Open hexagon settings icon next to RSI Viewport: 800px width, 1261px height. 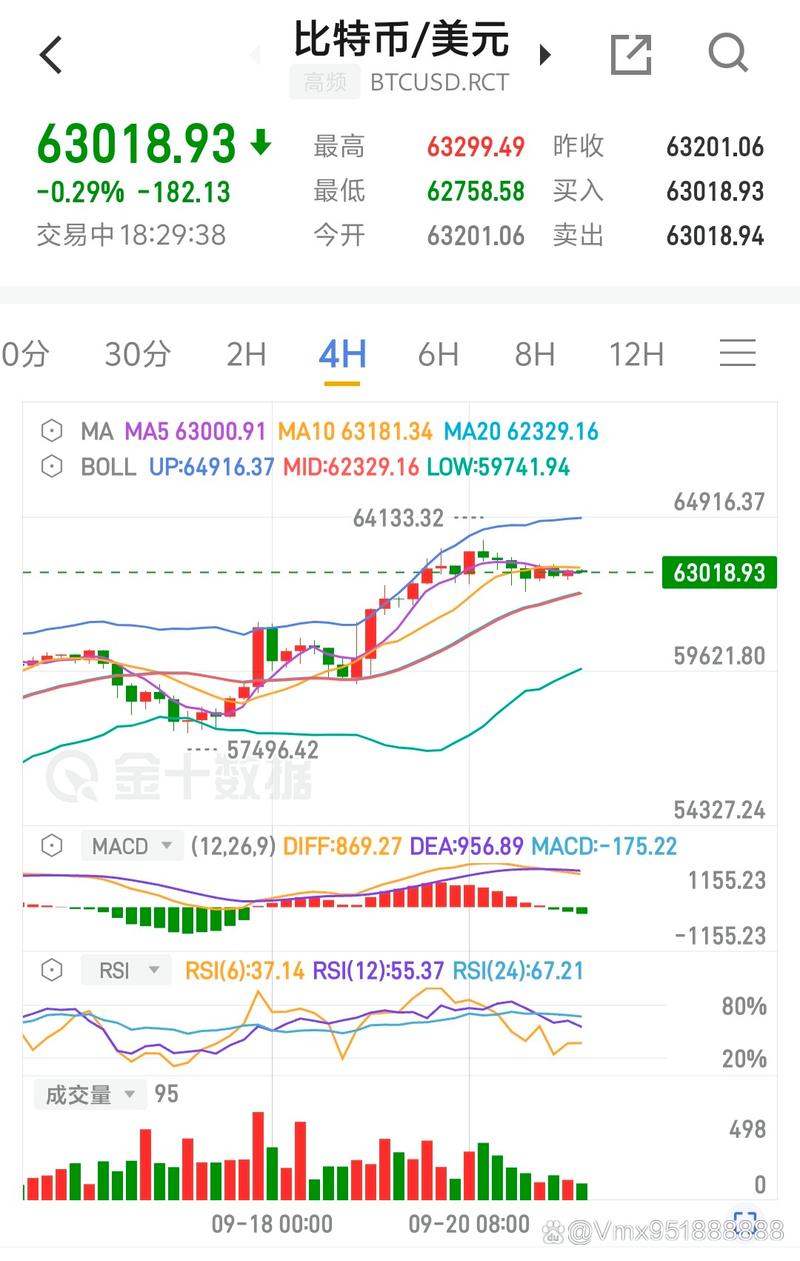[x=51, y=970]
